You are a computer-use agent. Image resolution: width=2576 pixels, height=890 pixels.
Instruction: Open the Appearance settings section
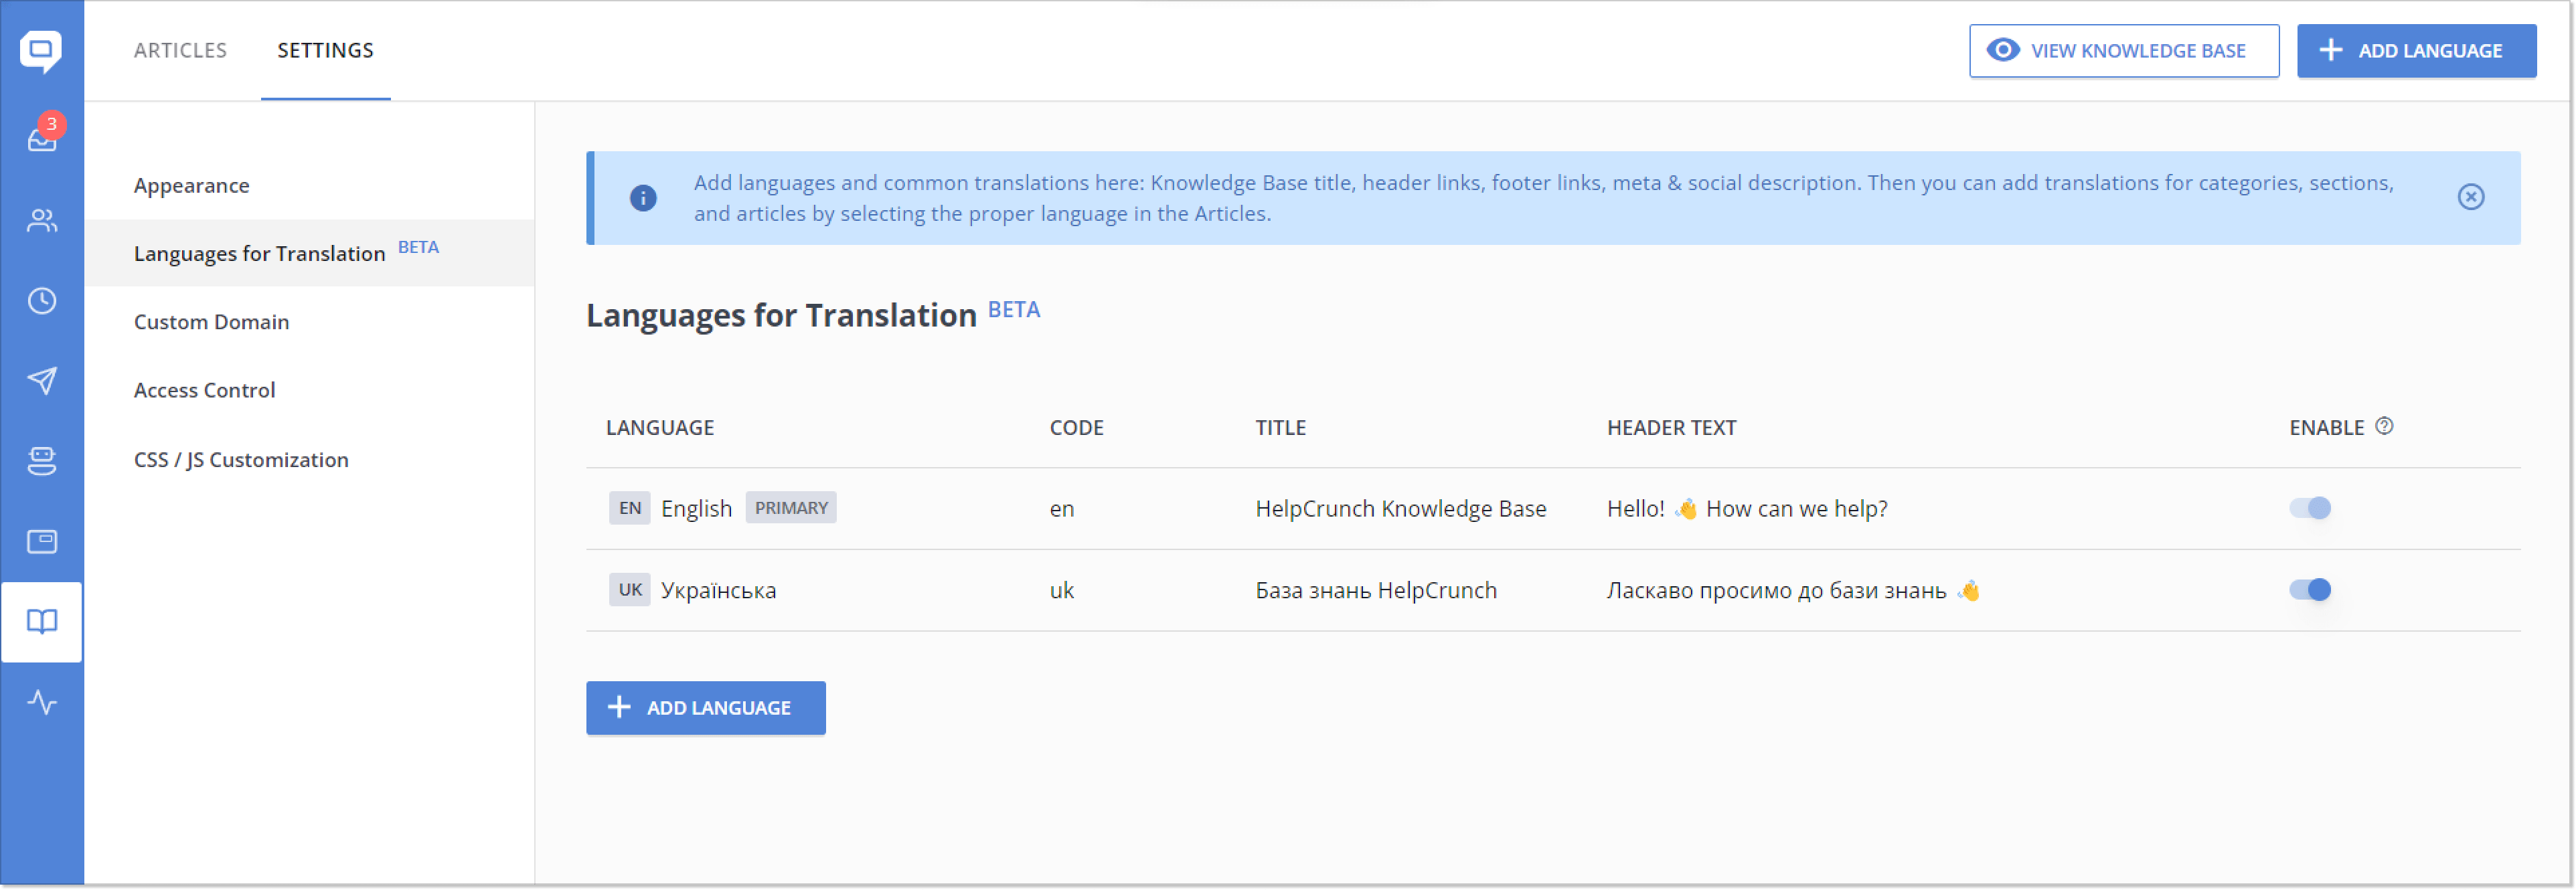192,184
